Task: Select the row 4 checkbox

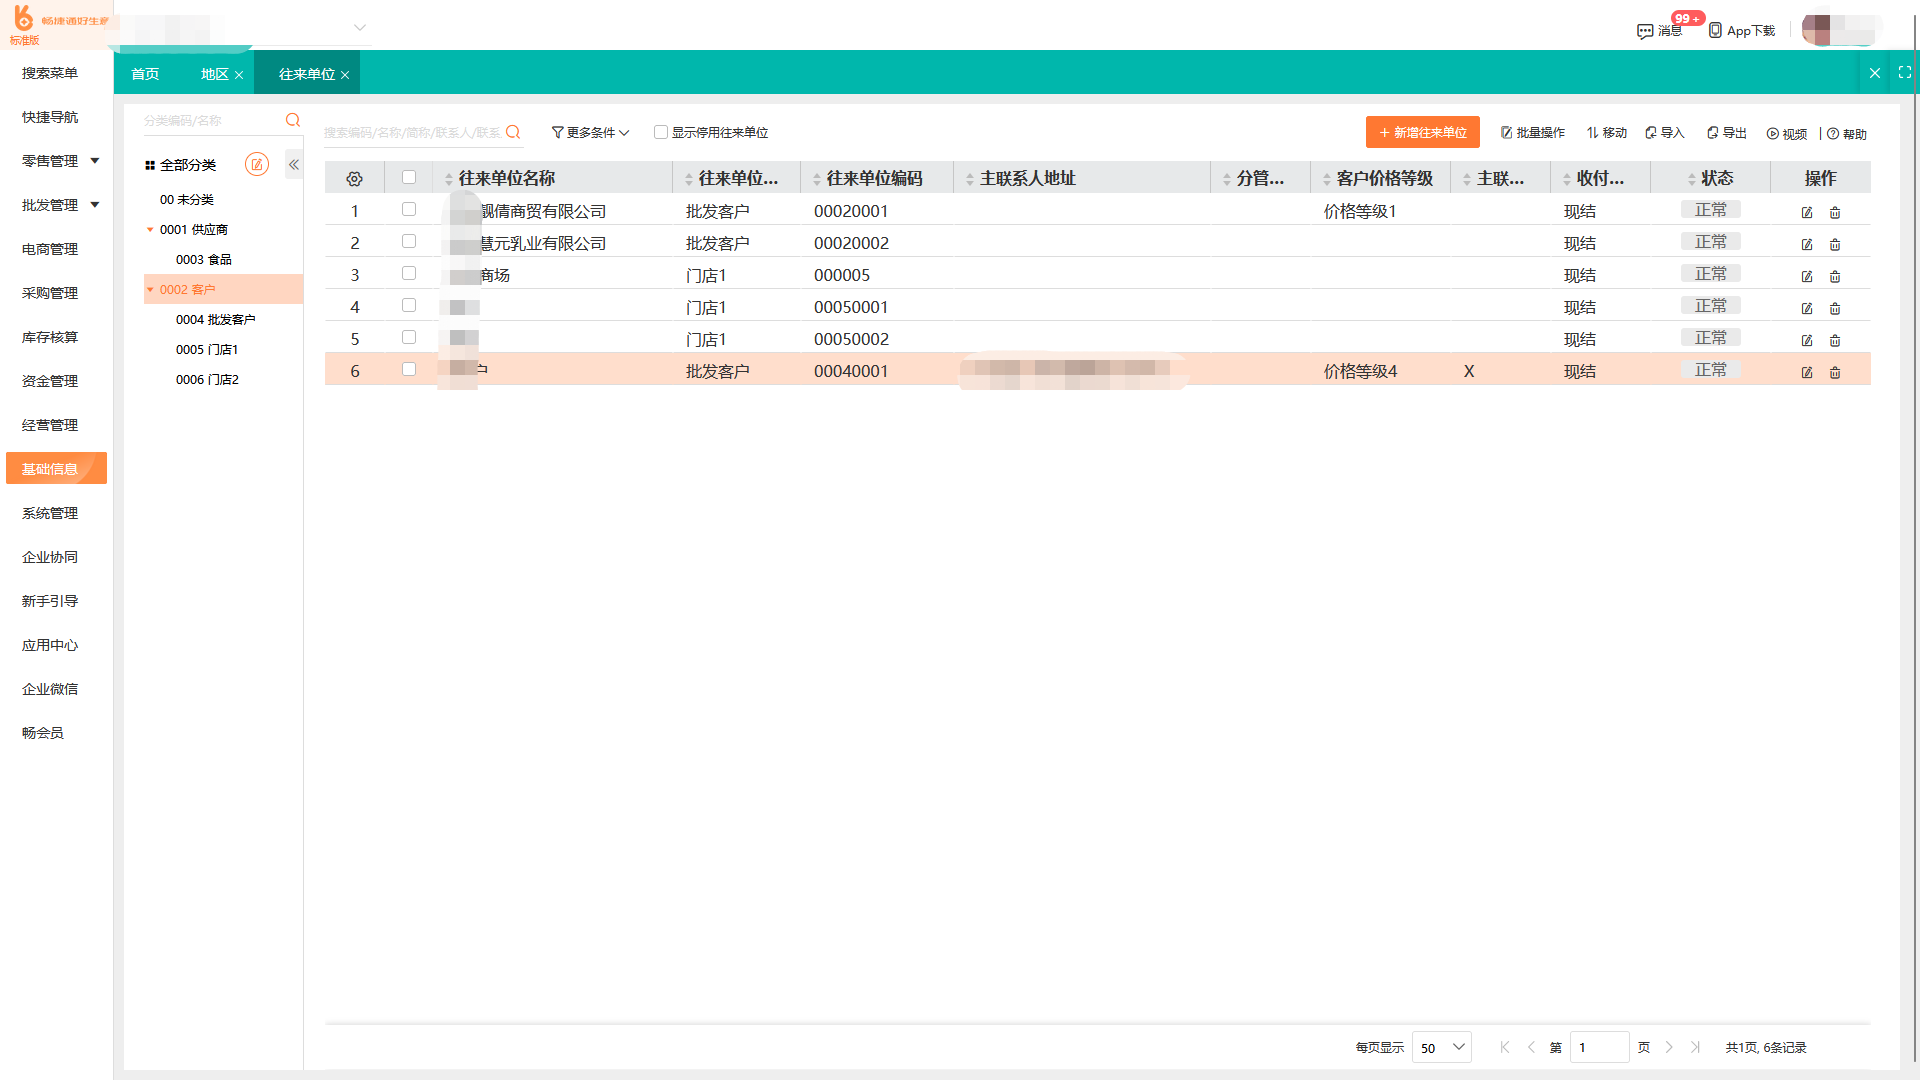Action: coord(410,305)
